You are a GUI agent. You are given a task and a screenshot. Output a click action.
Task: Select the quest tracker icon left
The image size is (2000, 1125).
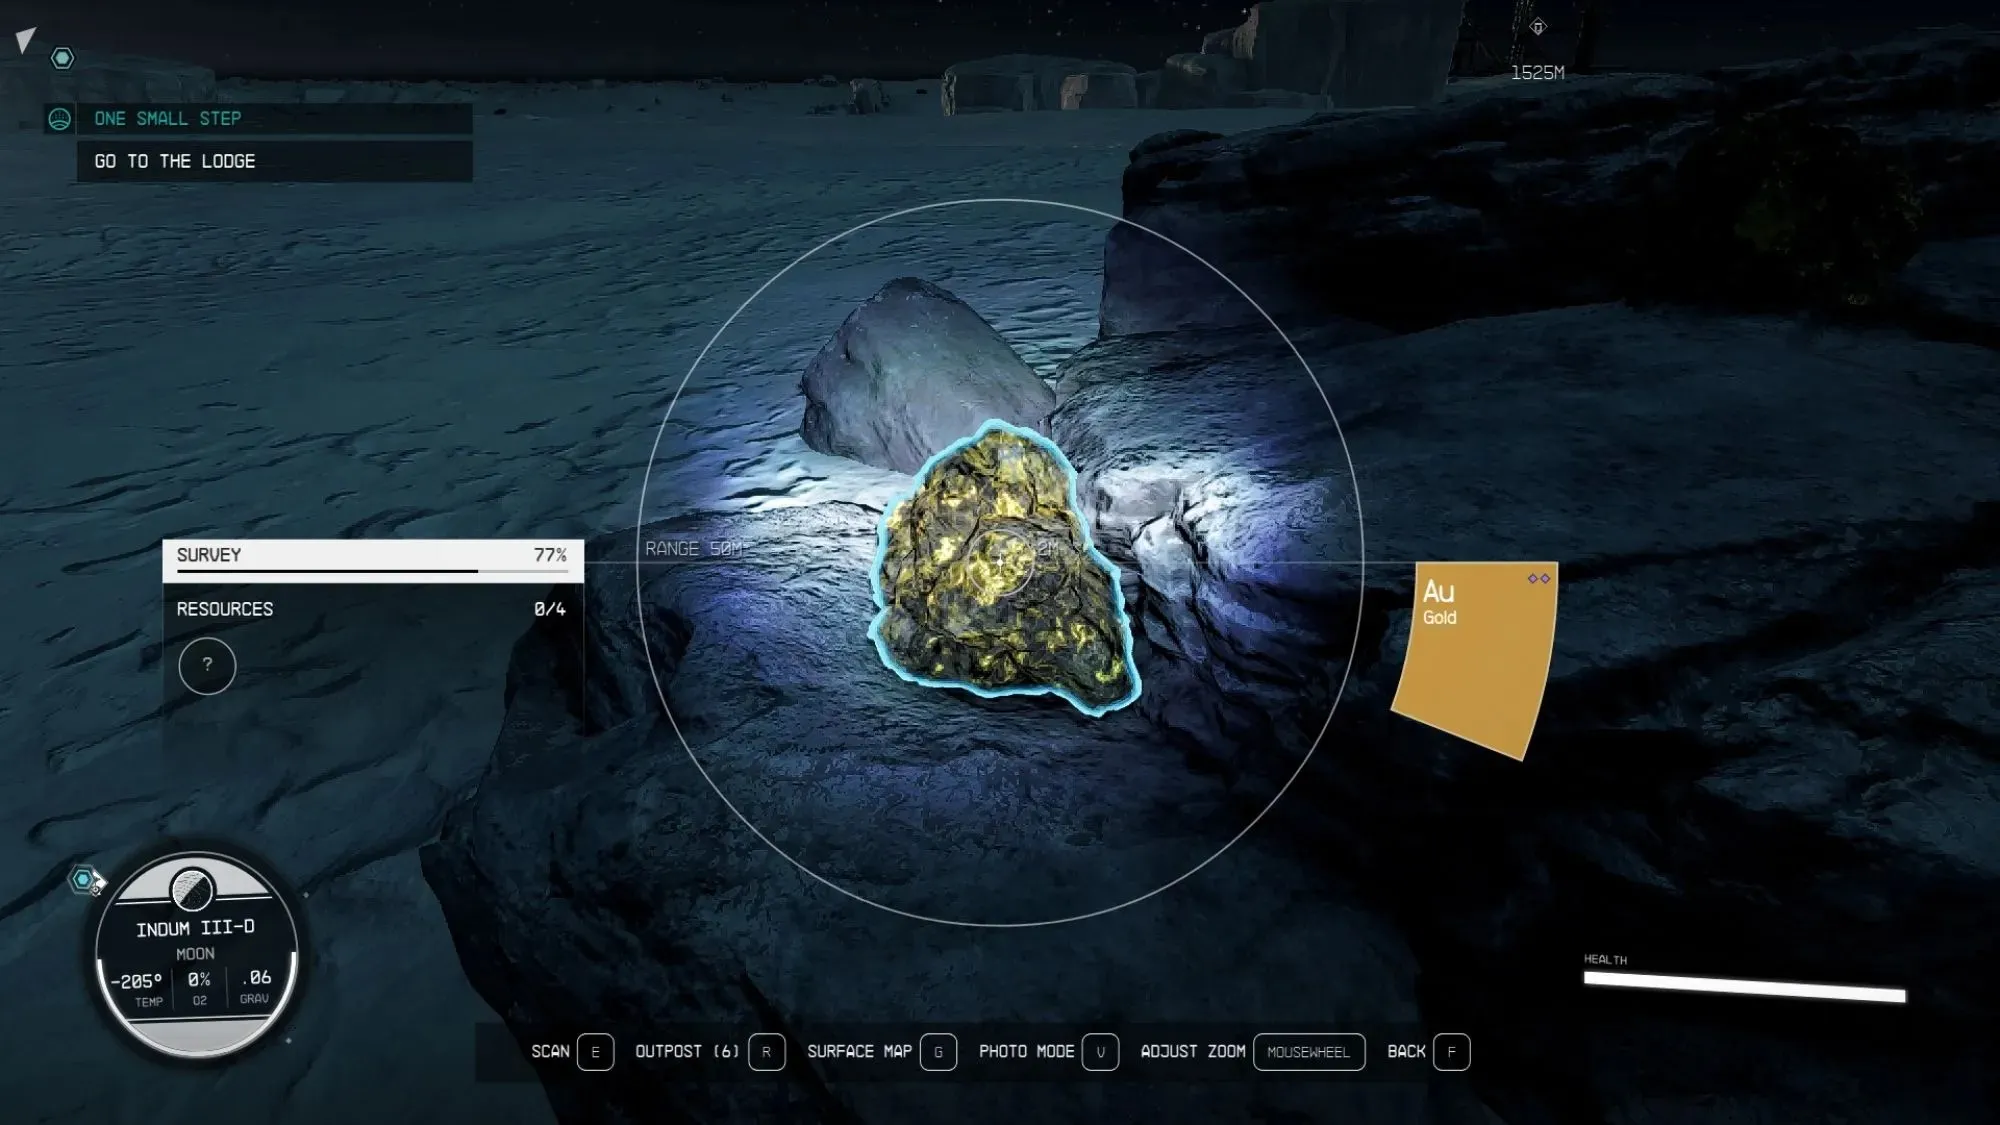(59, 118)
